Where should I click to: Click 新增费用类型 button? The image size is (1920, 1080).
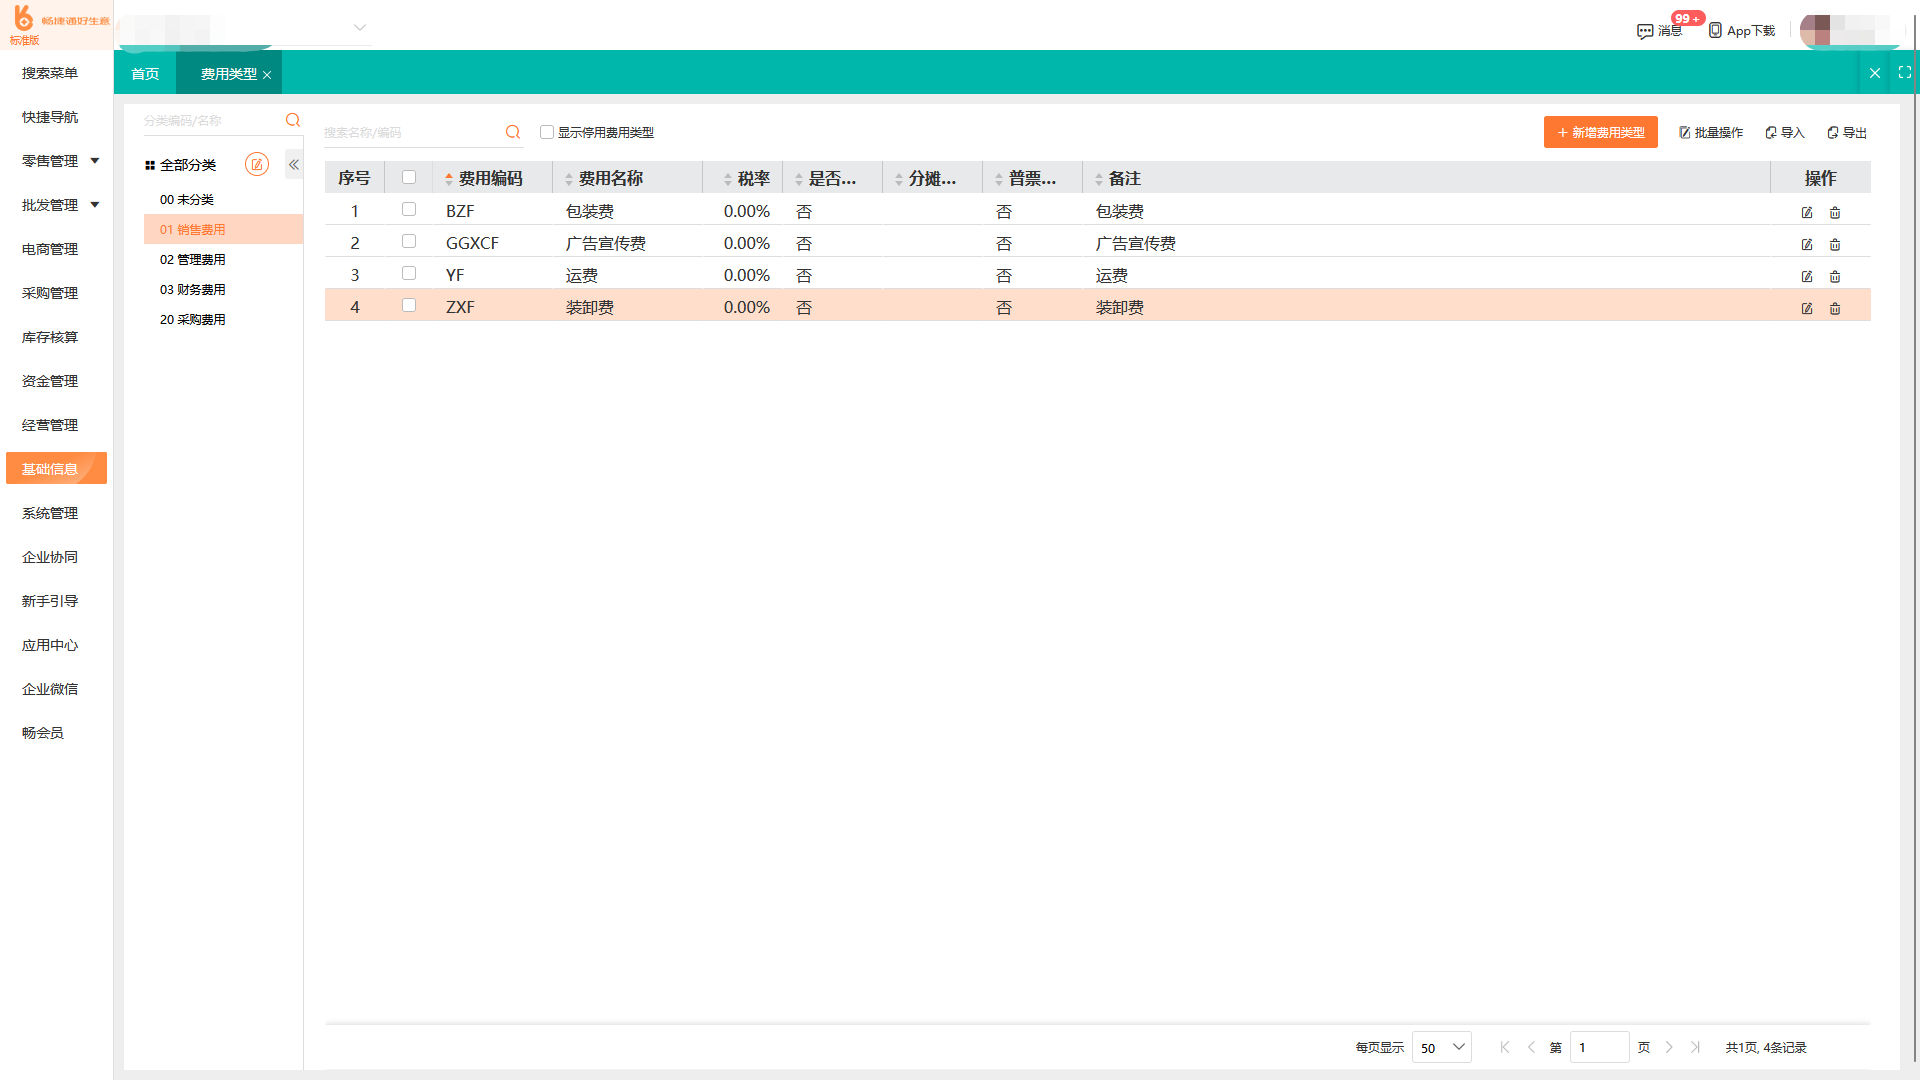tap(1601, 131)
